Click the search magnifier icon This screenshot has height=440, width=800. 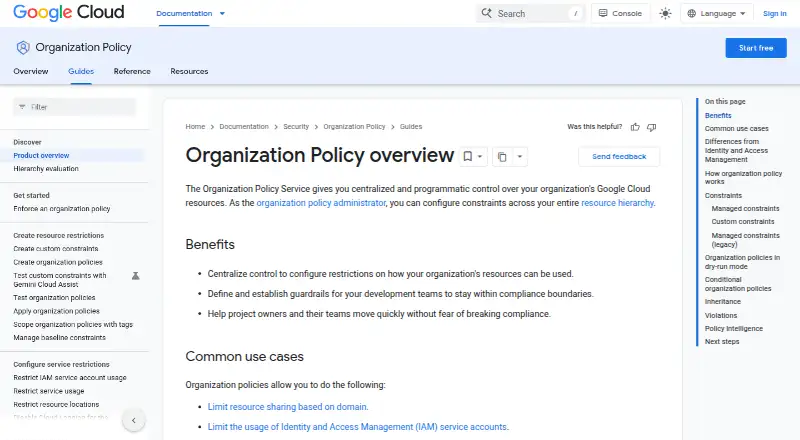pos(487,13)
